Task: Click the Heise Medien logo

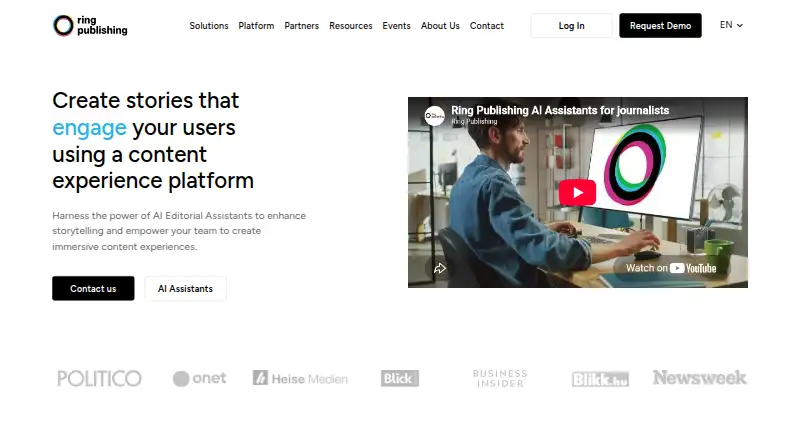Action: (x=300, y=378)
